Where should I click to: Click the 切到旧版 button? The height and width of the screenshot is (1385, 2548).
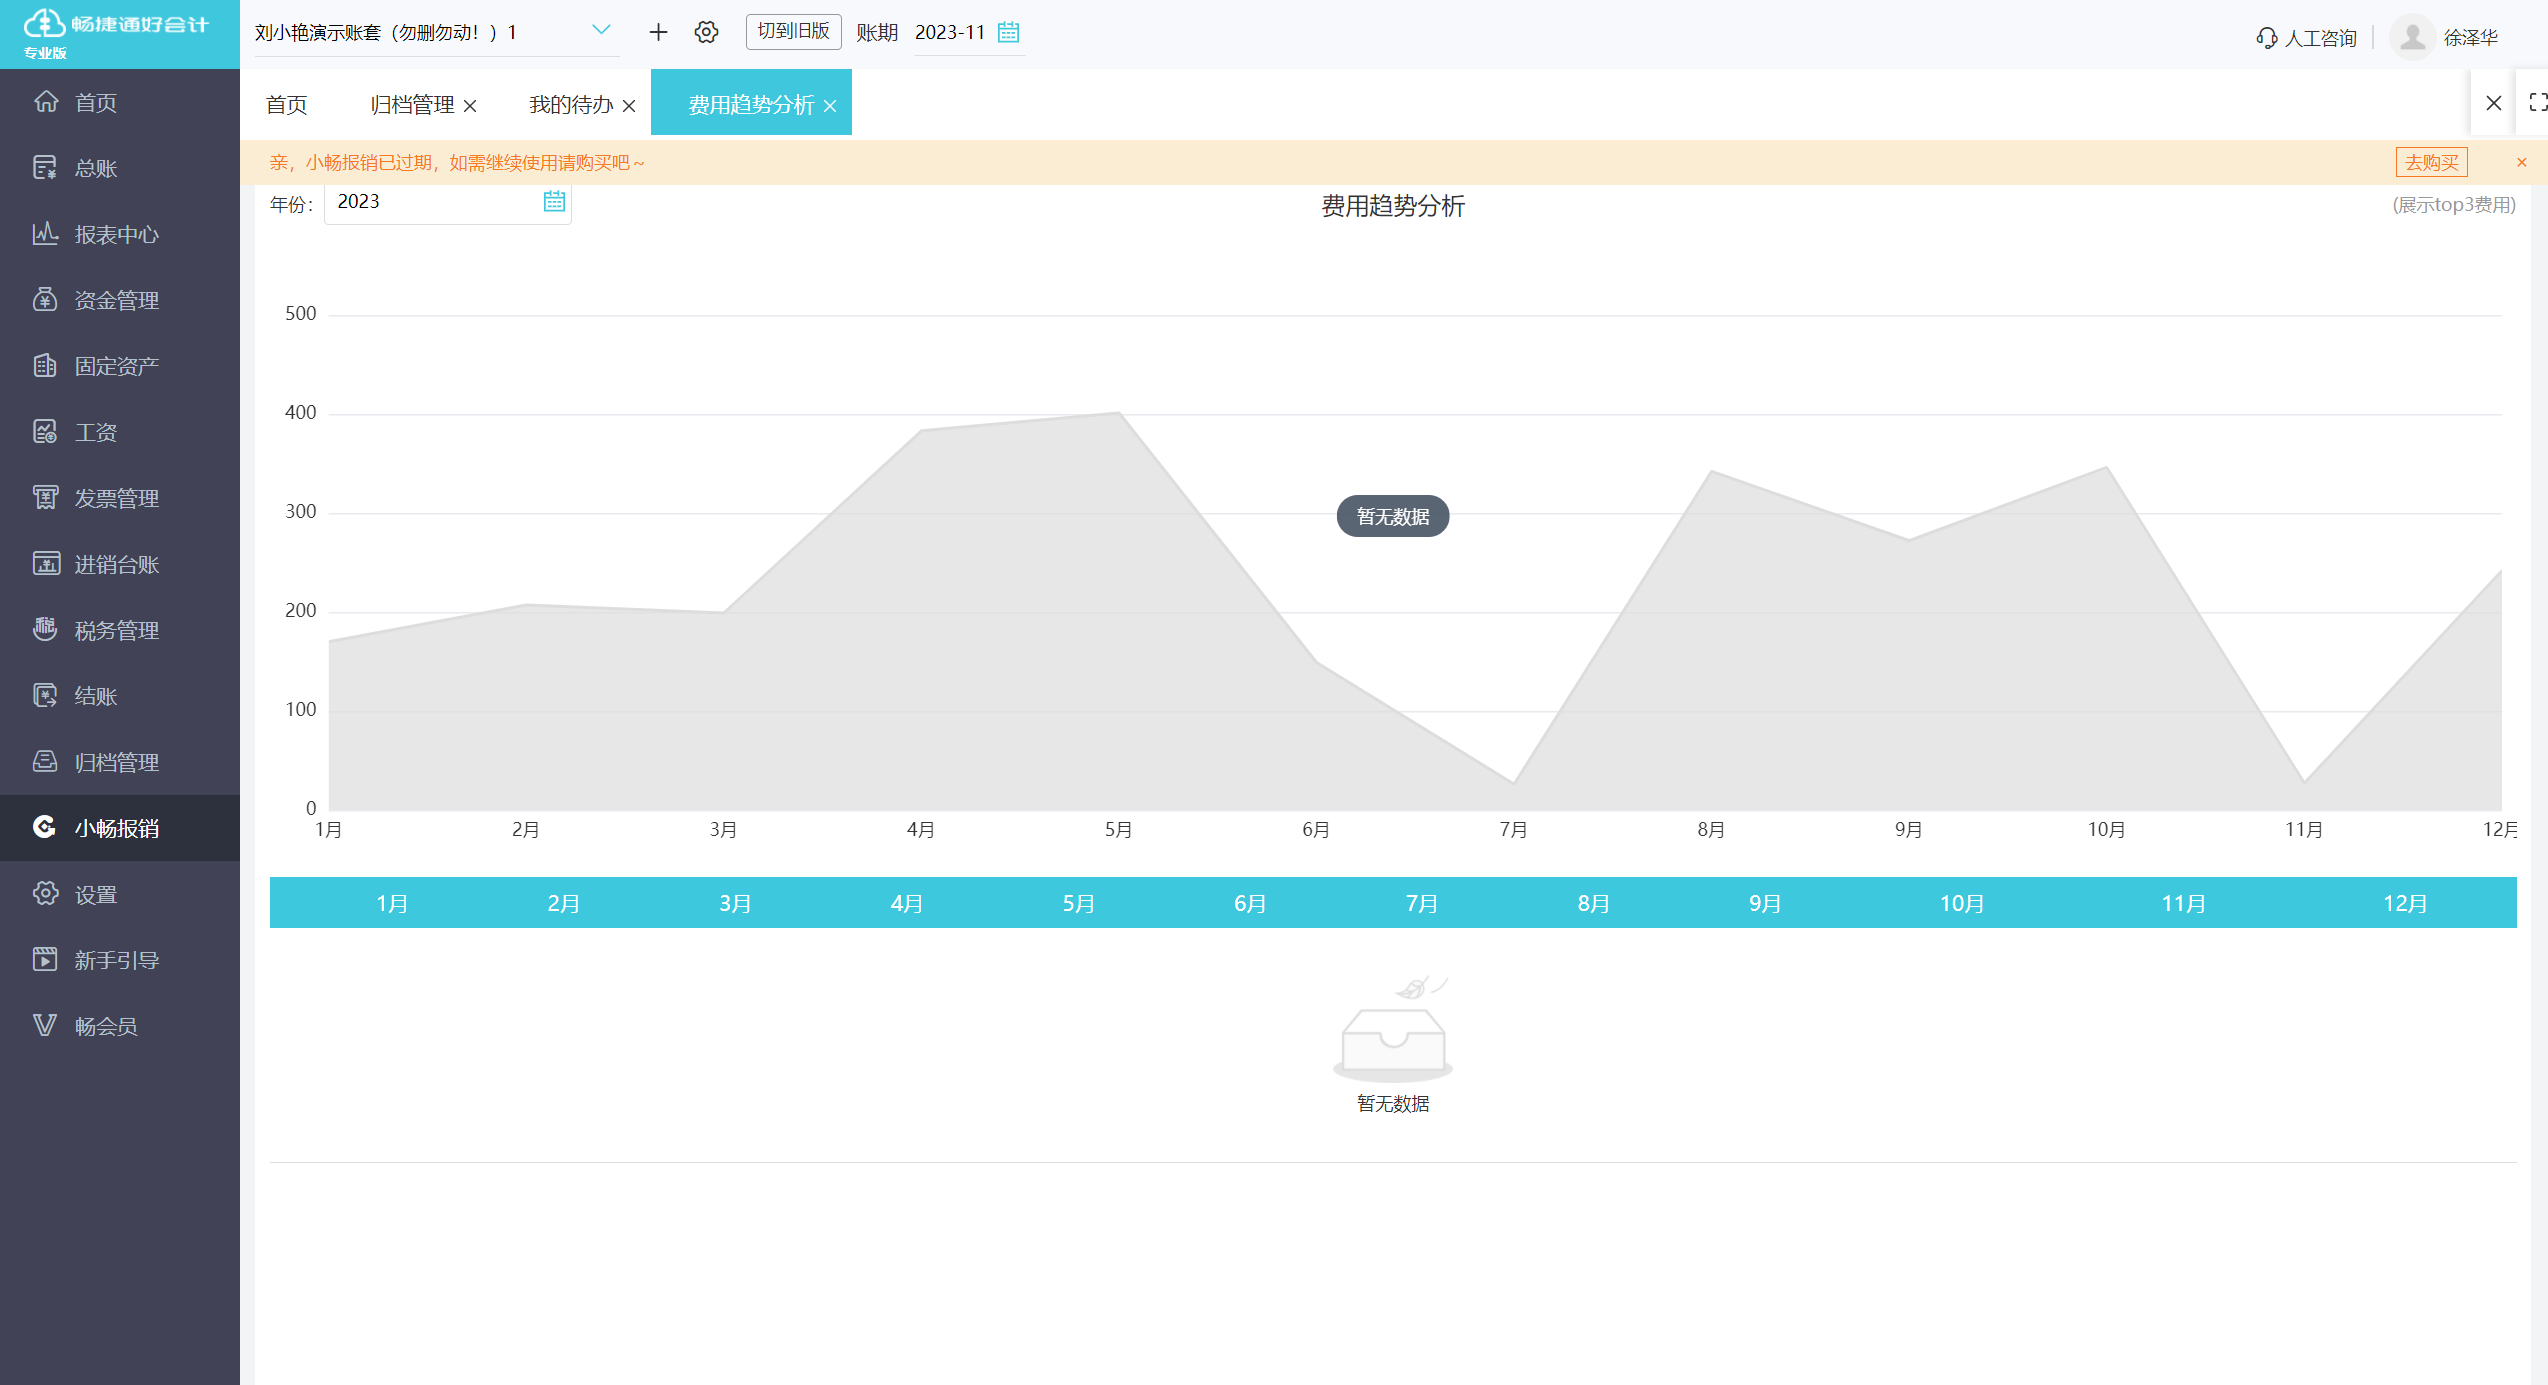(788, 32)
